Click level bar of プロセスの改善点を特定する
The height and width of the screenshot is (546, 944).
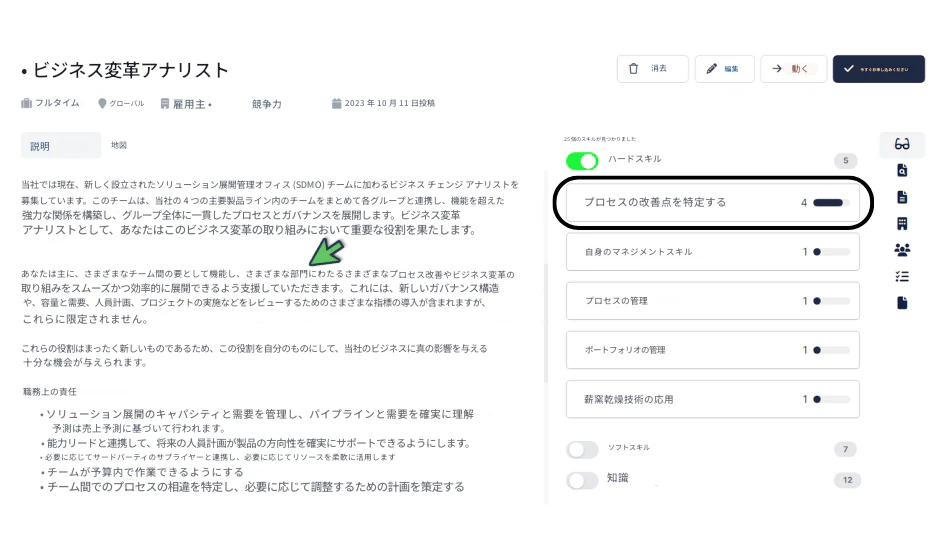(x=831, y=203)
